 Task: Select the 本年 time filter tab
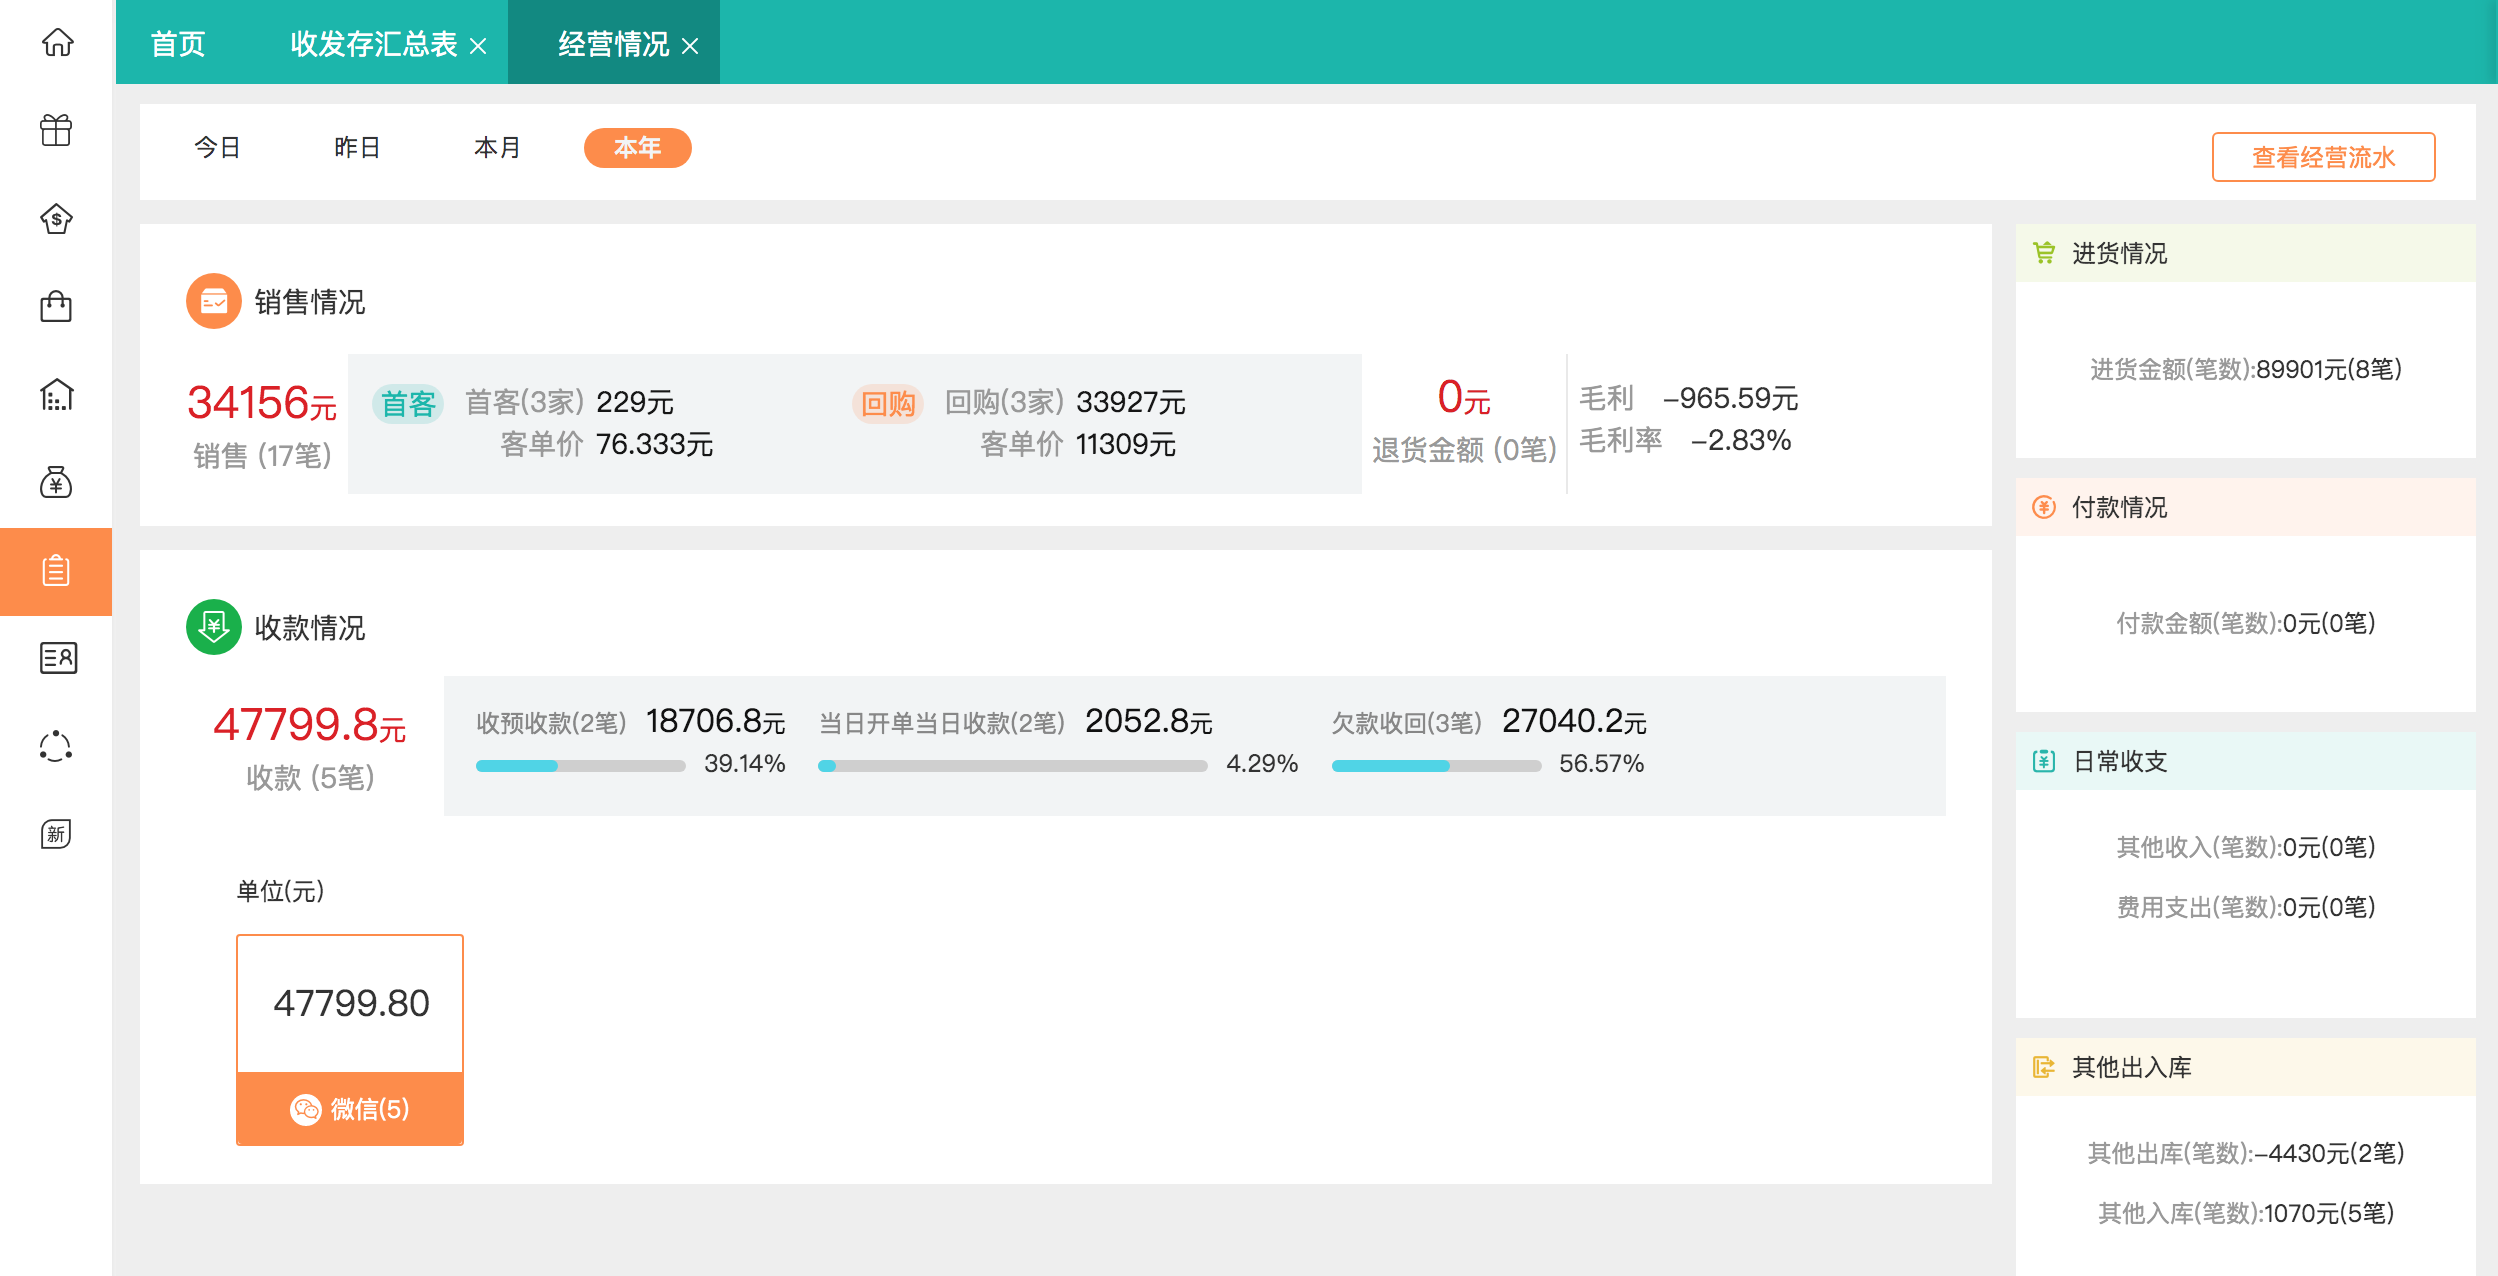coord(636,150)
